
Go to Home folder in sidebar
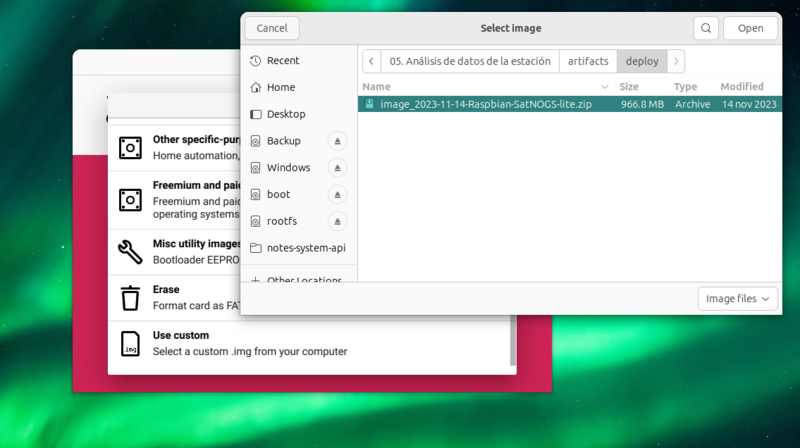[280, 88]
